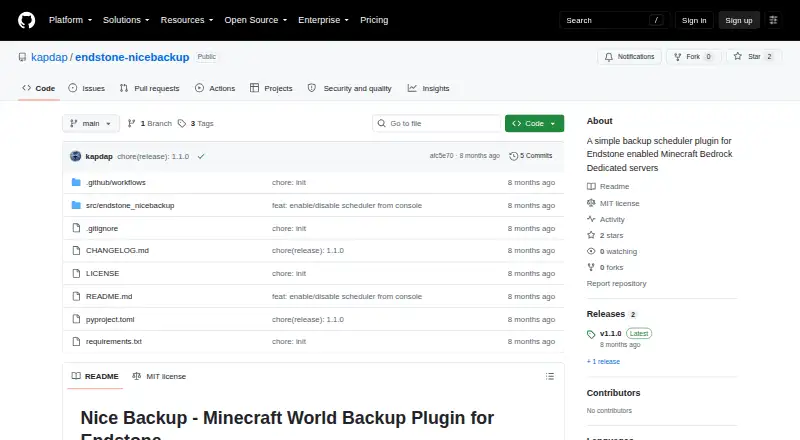This screenshot has width=800, height=440.
Task: Open the endstone-nicebackup repository link
Action: click(x=132, y=57)
